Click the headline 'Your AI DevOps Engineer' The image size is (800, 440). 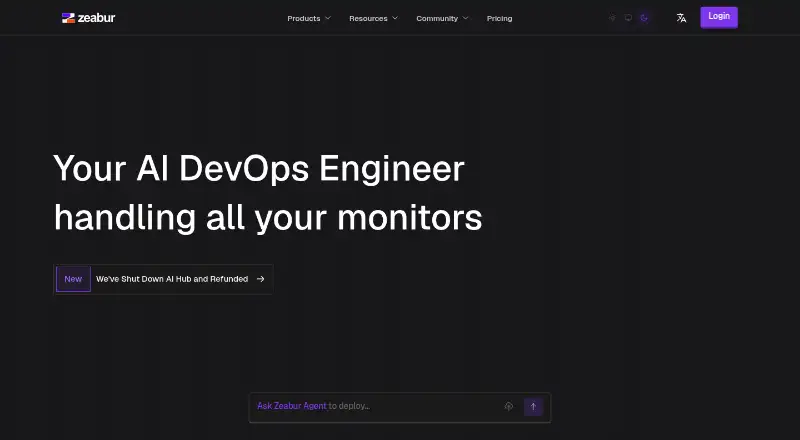point(259,168)
